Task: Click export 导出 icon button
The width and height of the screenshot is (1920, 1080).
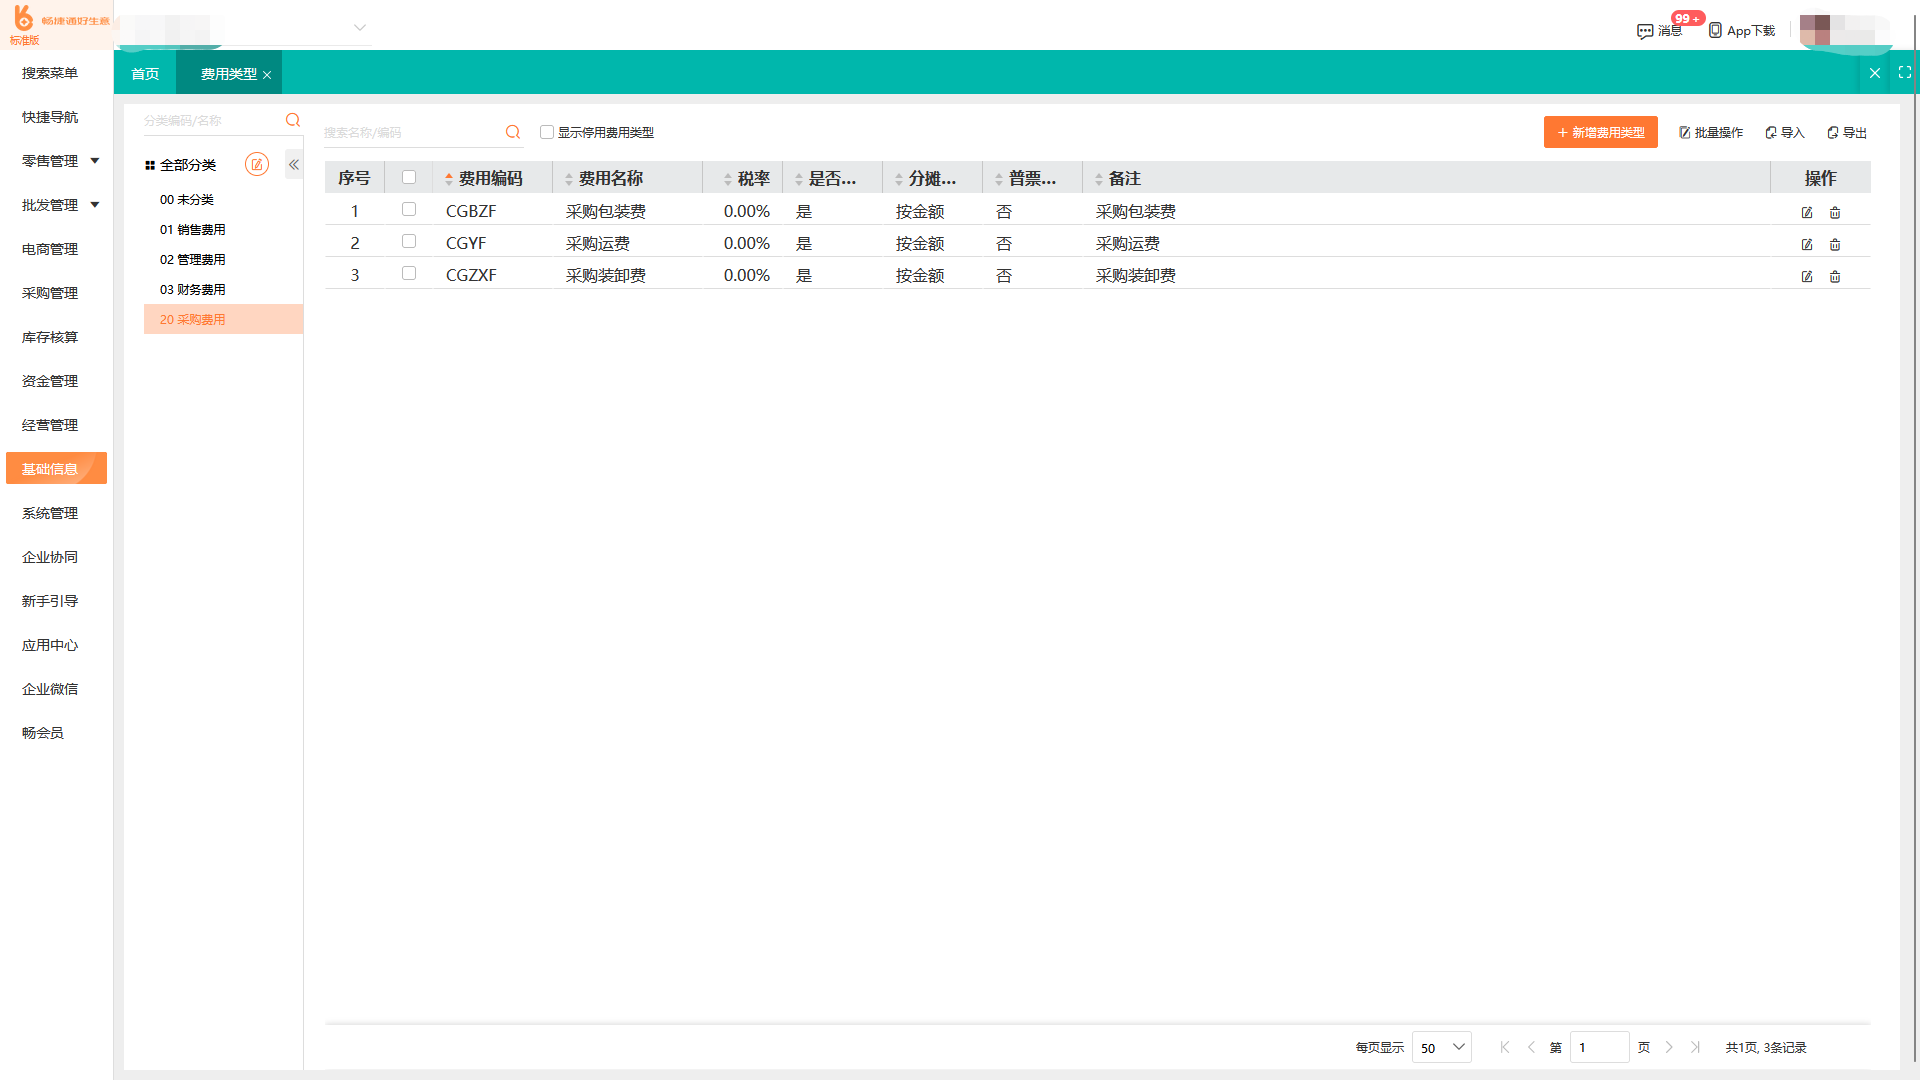Action: [x=1846, y=131]
